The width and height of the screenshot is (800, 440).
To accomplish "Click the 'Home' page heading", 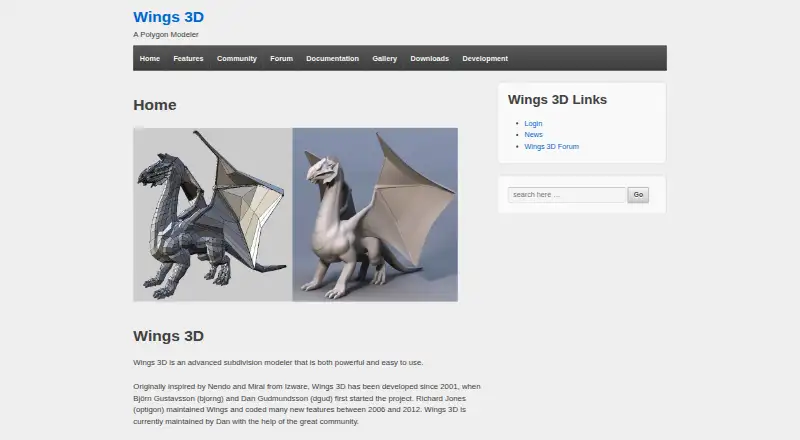I will click(155, 105).
